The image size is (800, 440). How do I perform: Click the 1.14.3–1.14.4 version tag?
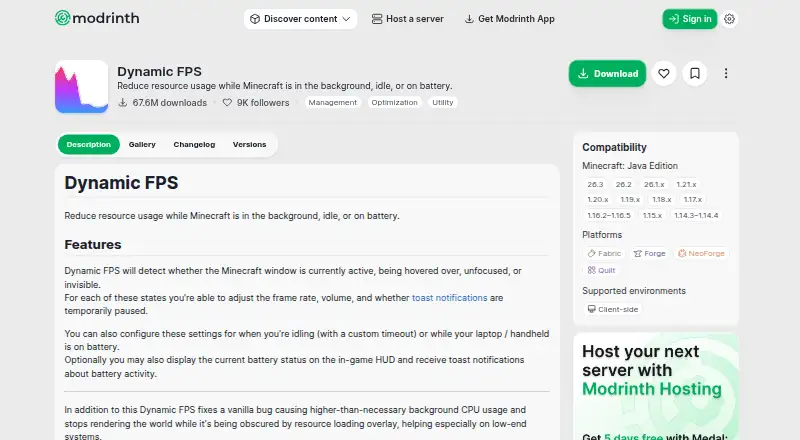point(696,215)
